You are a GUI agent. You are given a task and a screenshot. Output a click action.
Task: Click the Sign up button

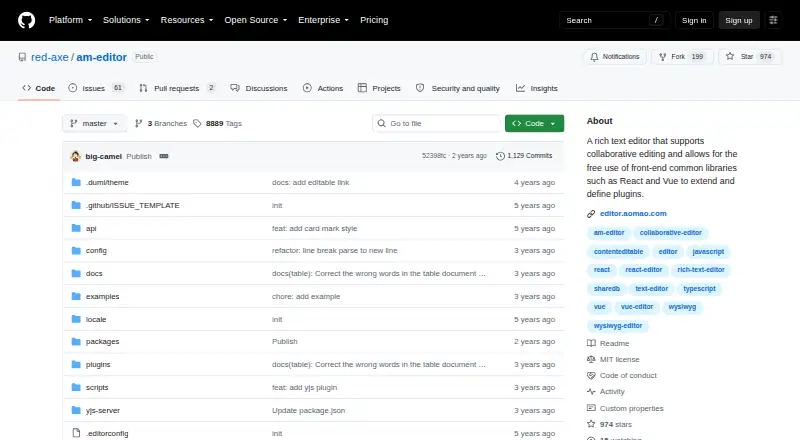(x=739, y=20)
